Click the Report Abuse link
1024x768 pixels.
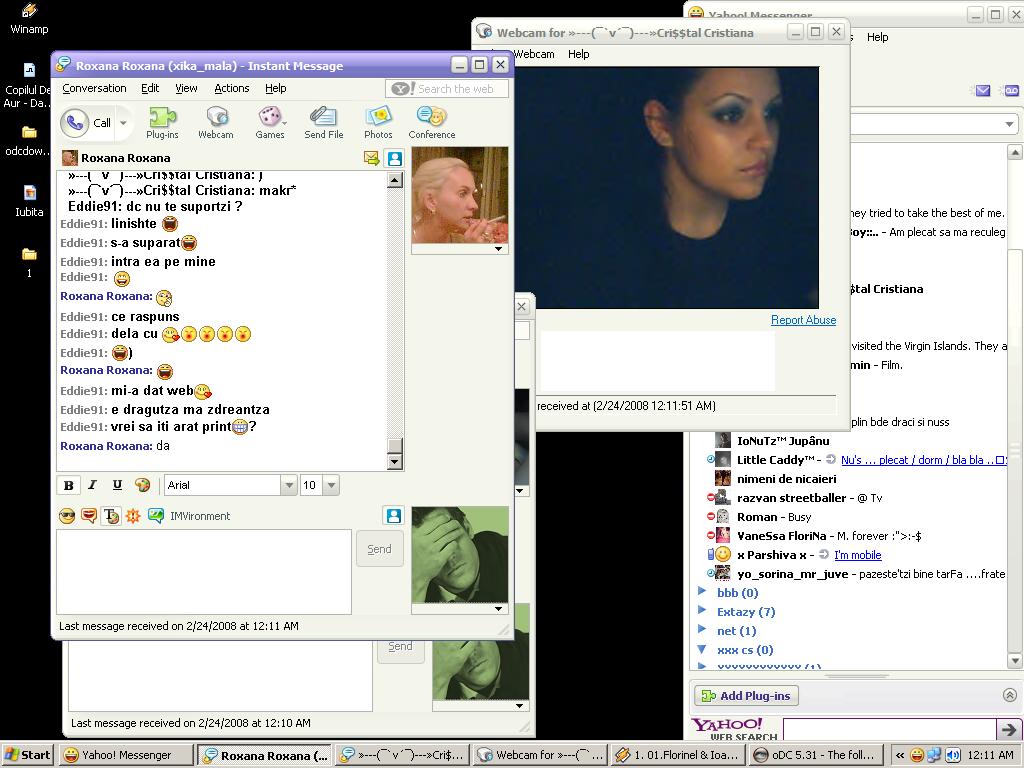803,320
